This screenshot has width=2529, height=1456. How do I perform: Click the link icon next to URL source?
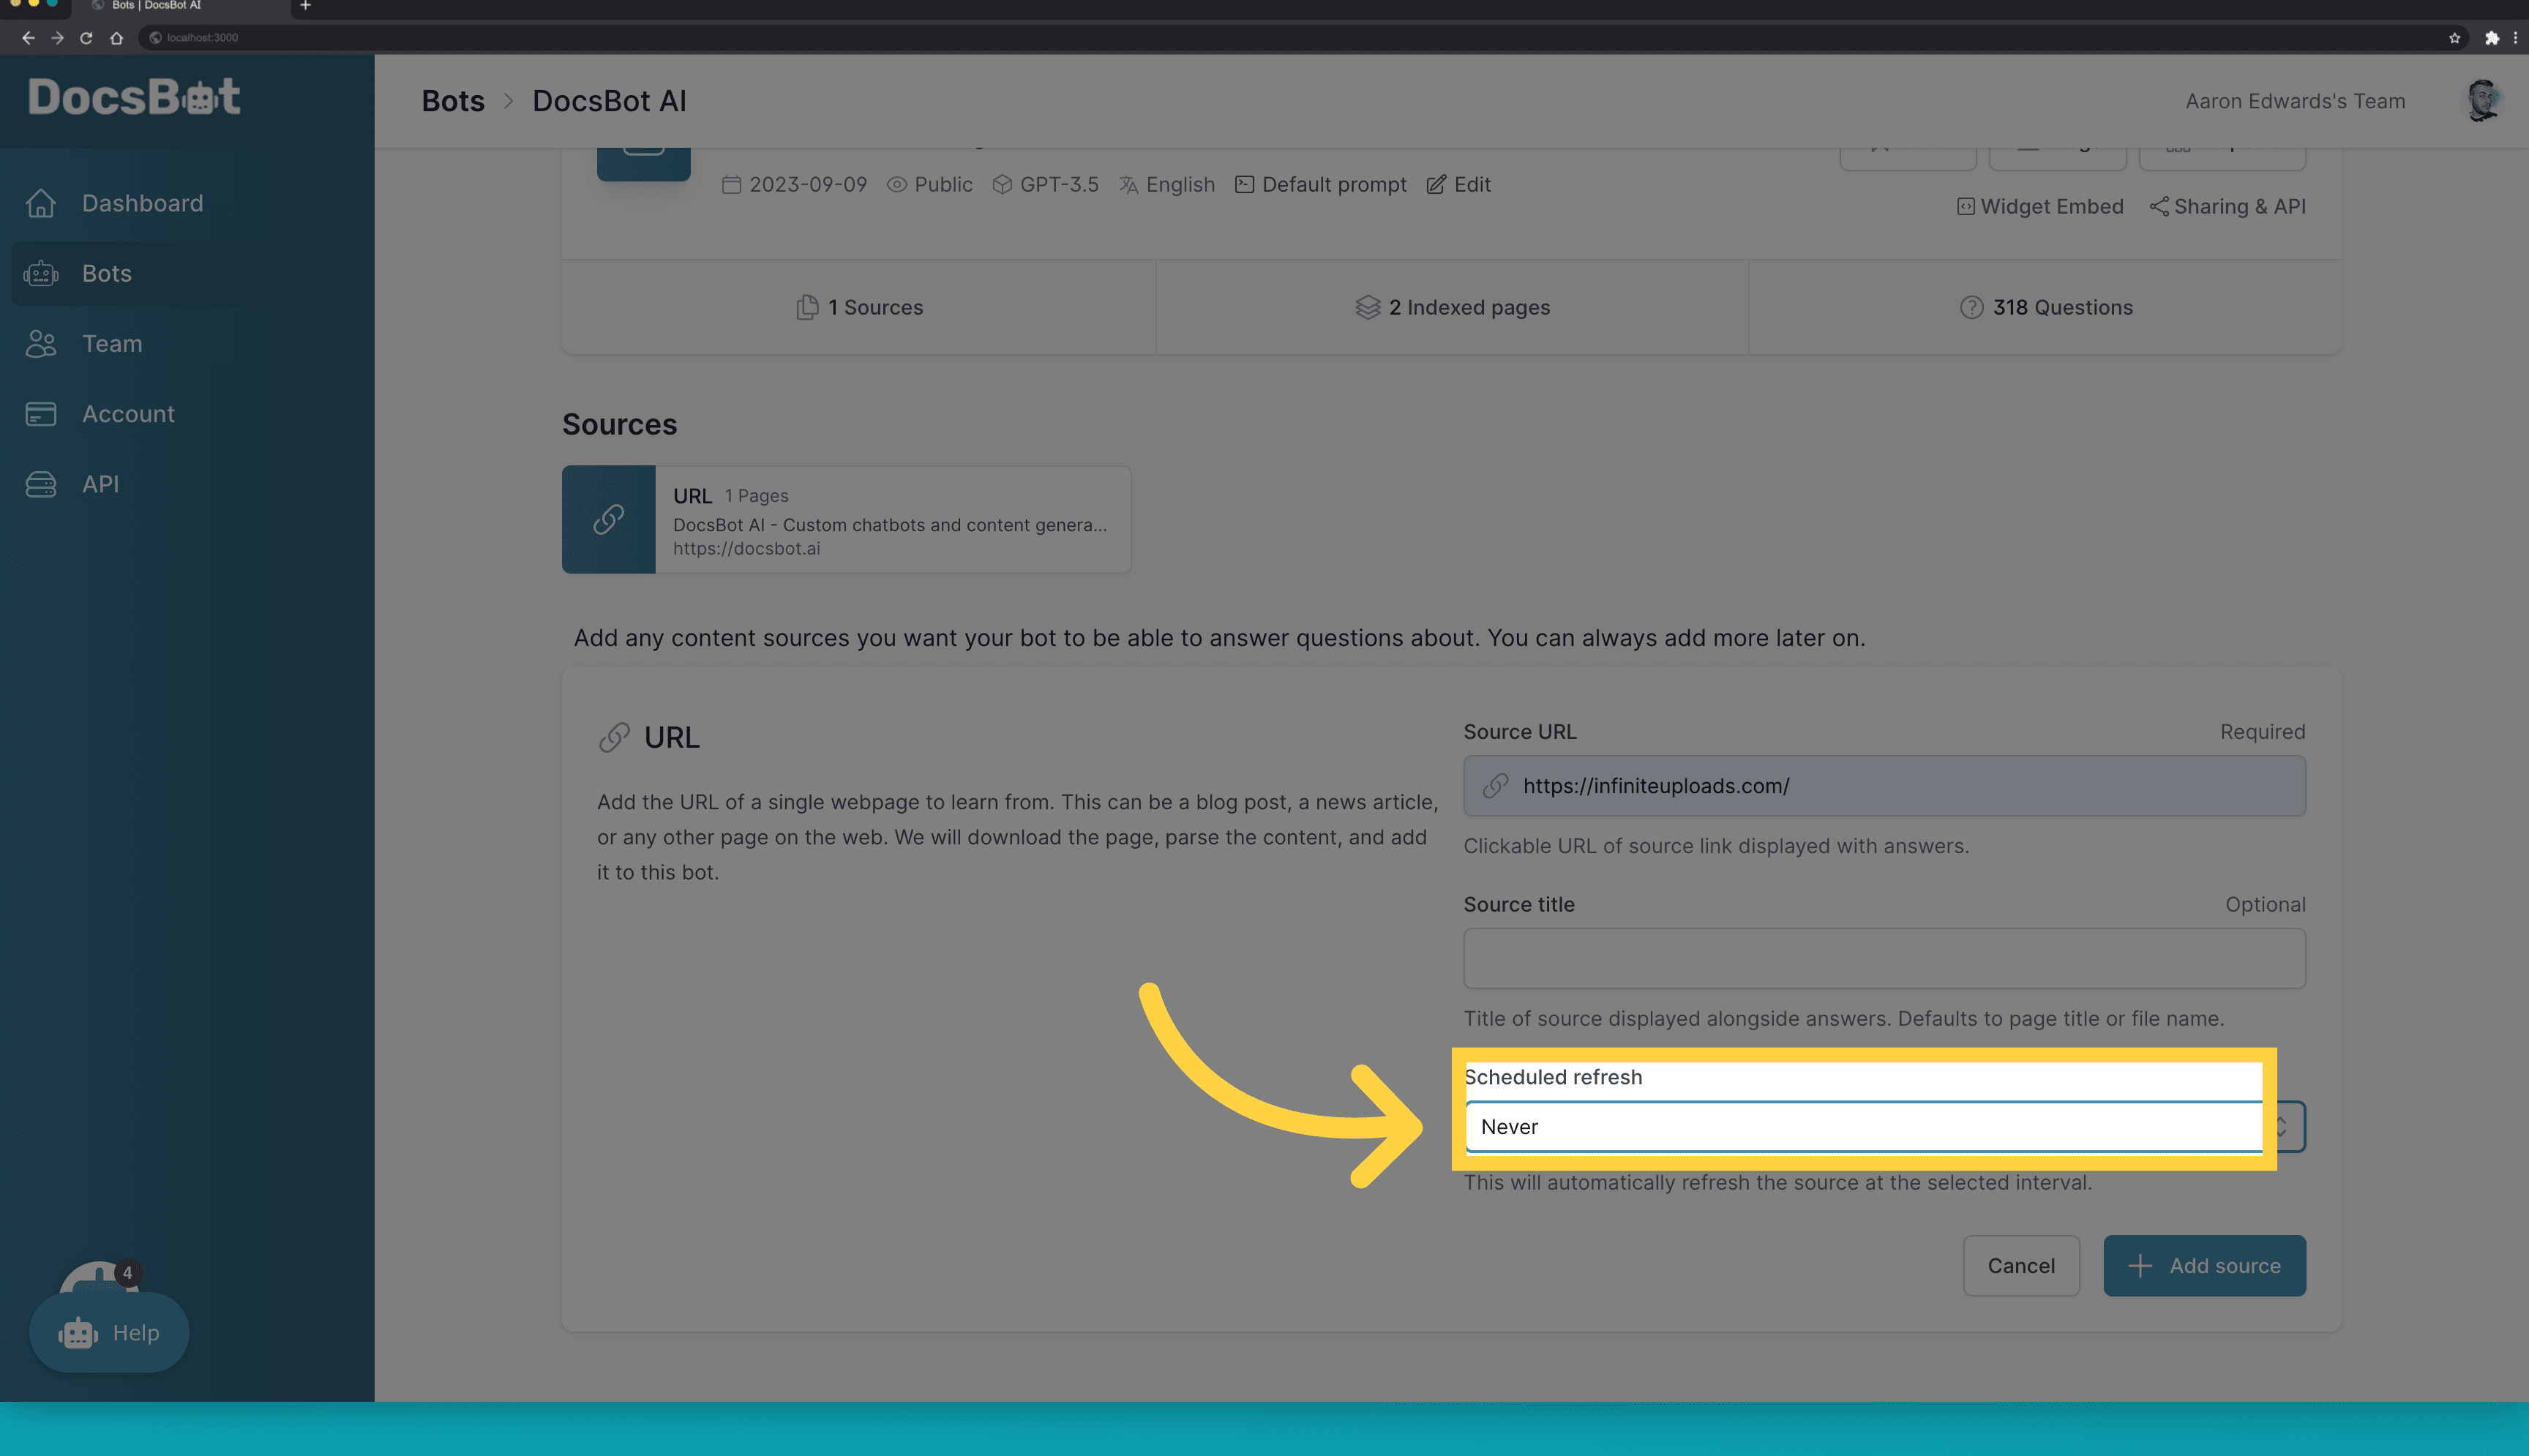point(608,519)
